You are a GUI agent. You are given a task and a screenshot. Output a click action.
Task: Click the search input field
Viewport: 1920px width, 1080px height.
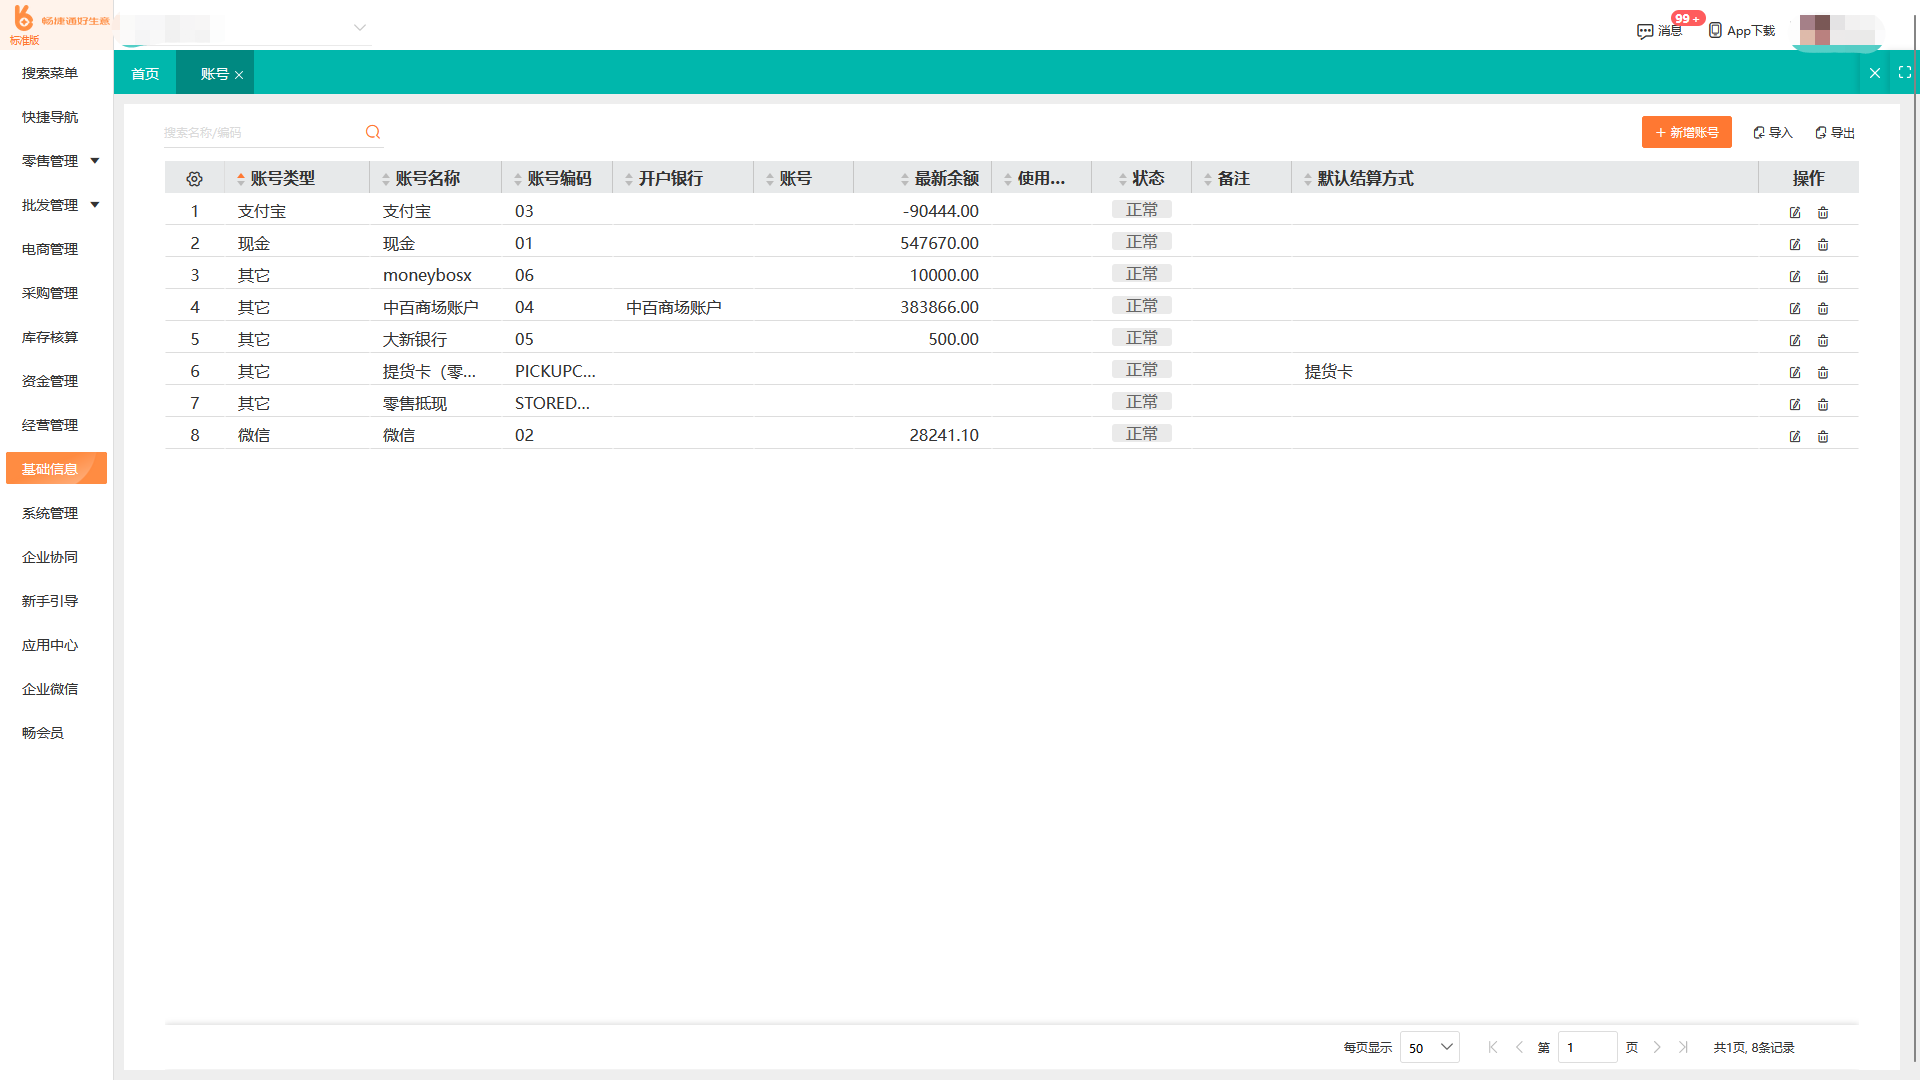pyautogui.click(x=258, y=131)
